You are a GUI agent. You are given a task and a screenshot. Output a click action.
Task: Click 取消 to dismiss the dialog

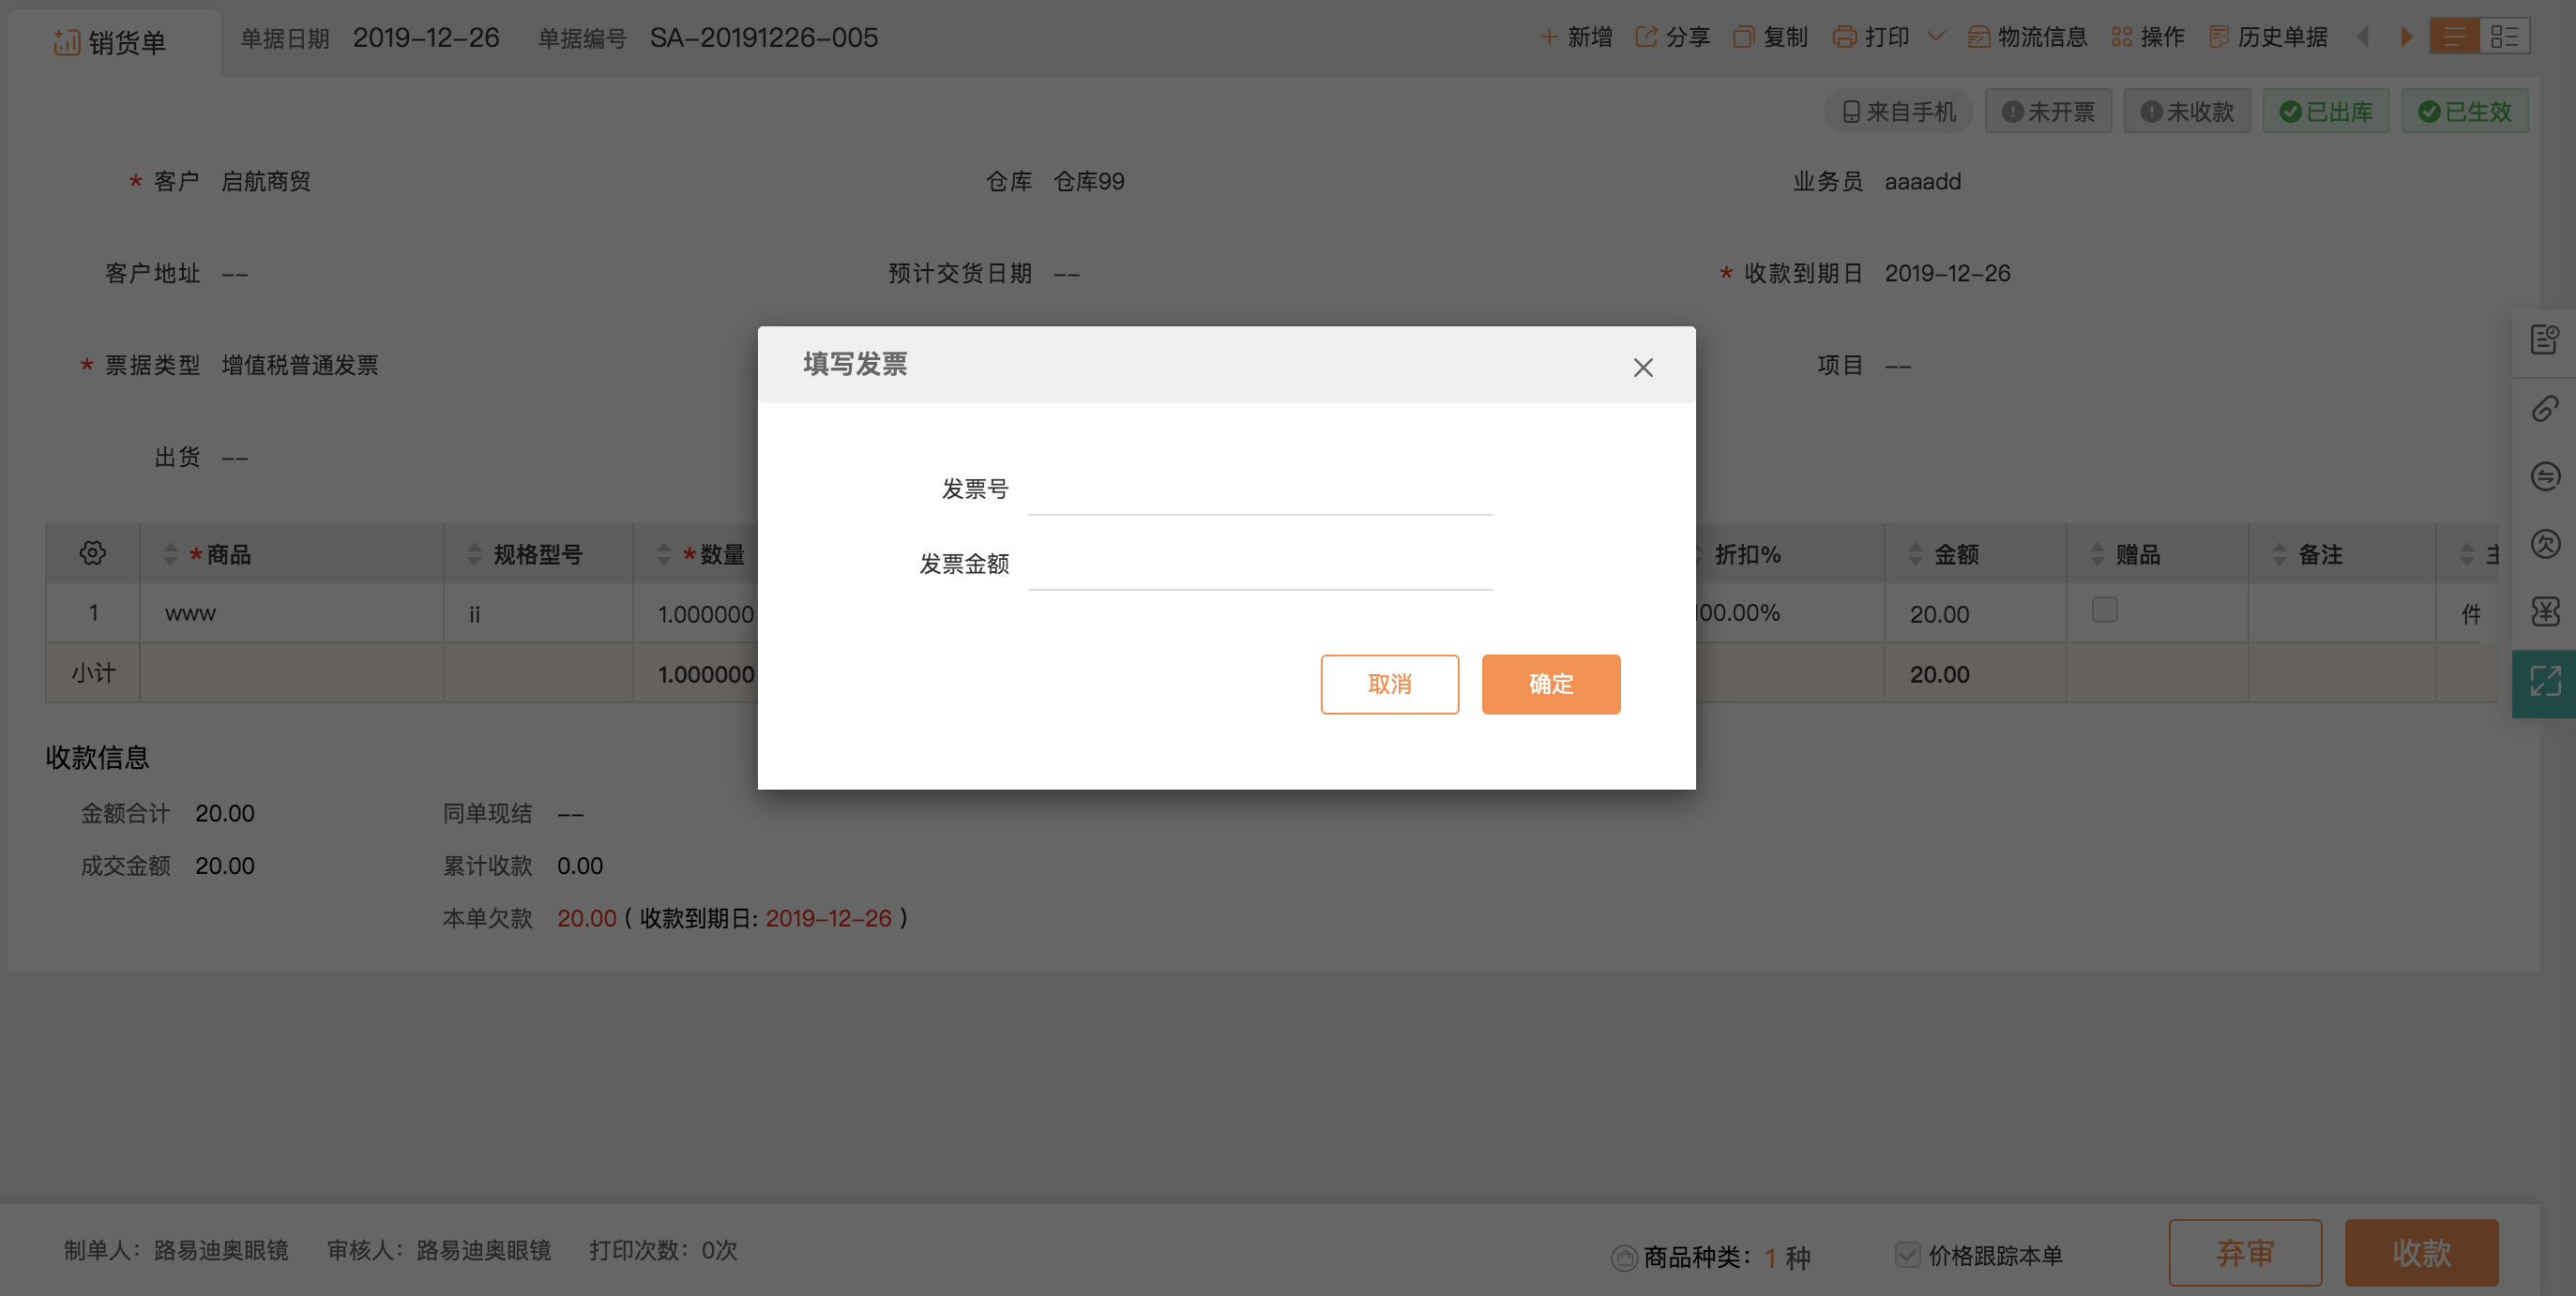pos(1389,685)
